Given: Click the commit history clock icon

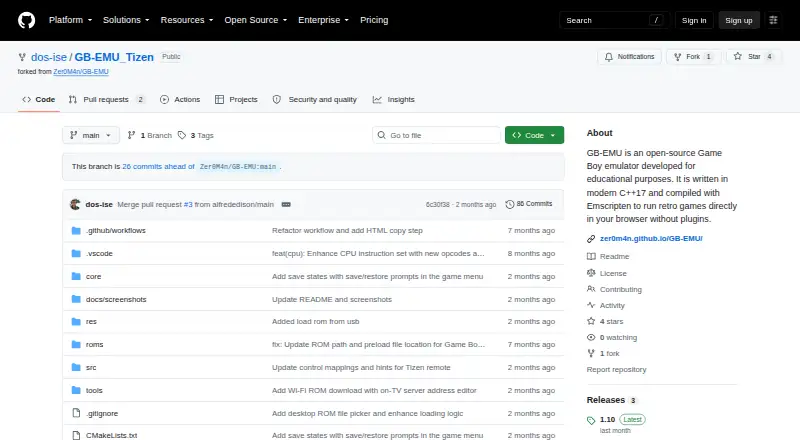Looking at the screenshot, I should point(509,204).
